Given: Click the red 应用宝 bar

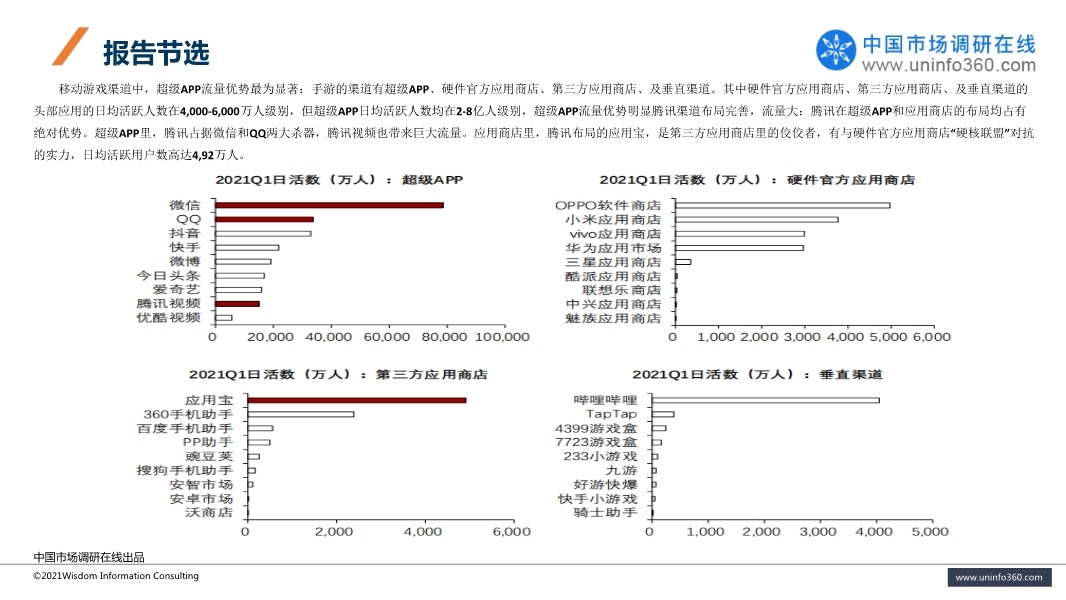Looking at the screenshot, I should pyautogui.click(x=356, y=400).
